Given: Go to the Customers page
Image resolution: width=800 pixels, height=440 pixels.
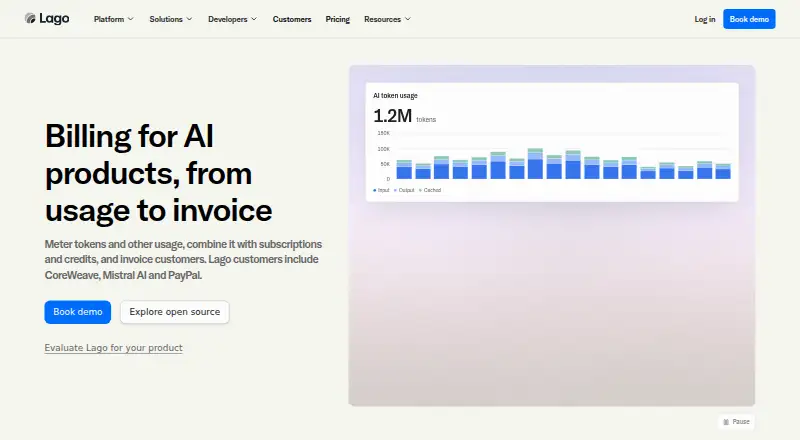Looking at the screenshot, I should pos(292,19).
